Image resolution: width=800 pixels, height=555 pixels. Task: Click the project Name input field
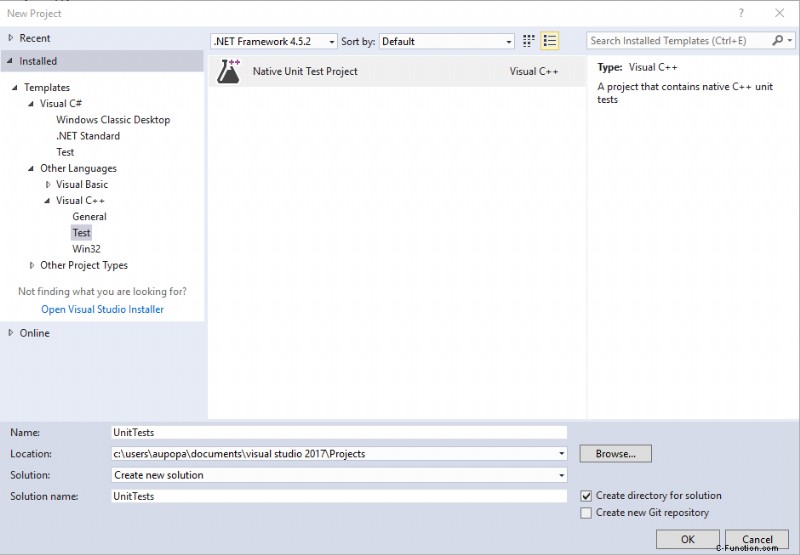click(339, 432)
